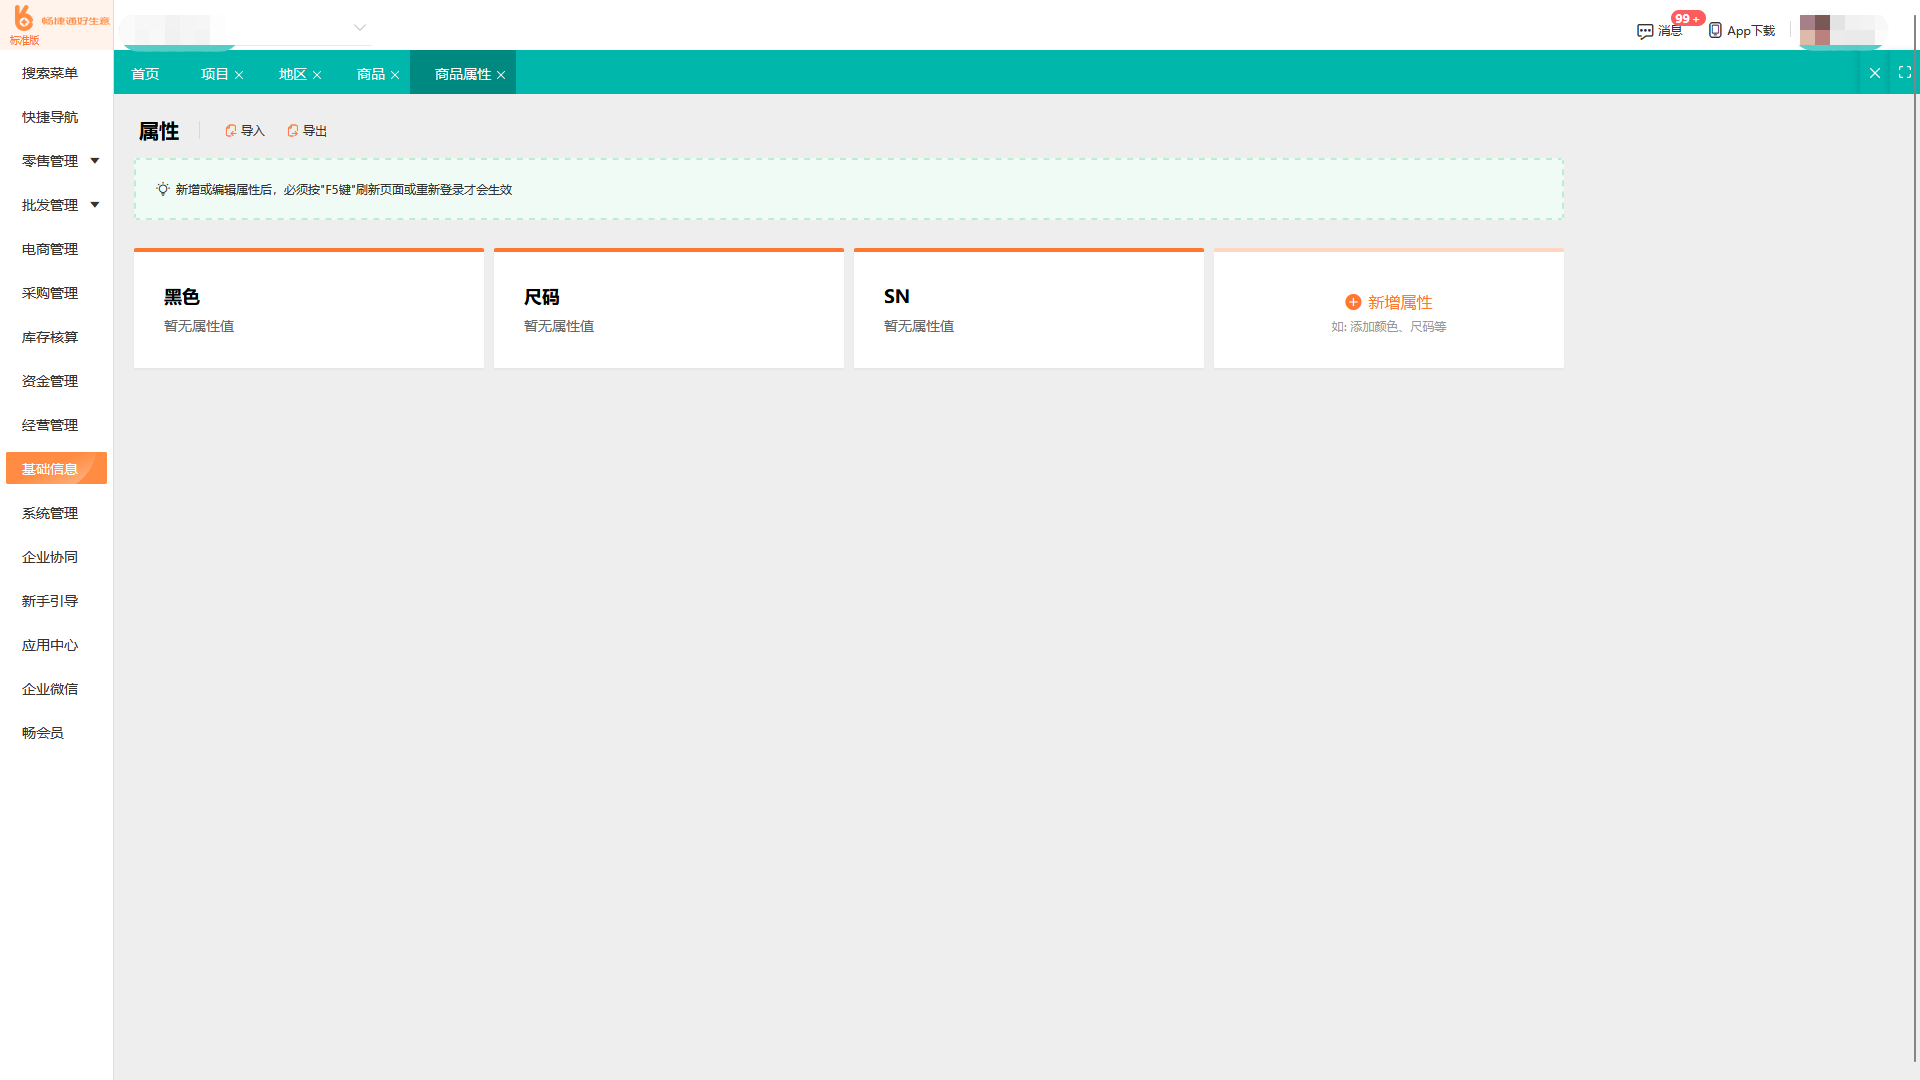Expand the 项目 menu item
This screenshot has height=1080, width=1920.
(215, 73)
